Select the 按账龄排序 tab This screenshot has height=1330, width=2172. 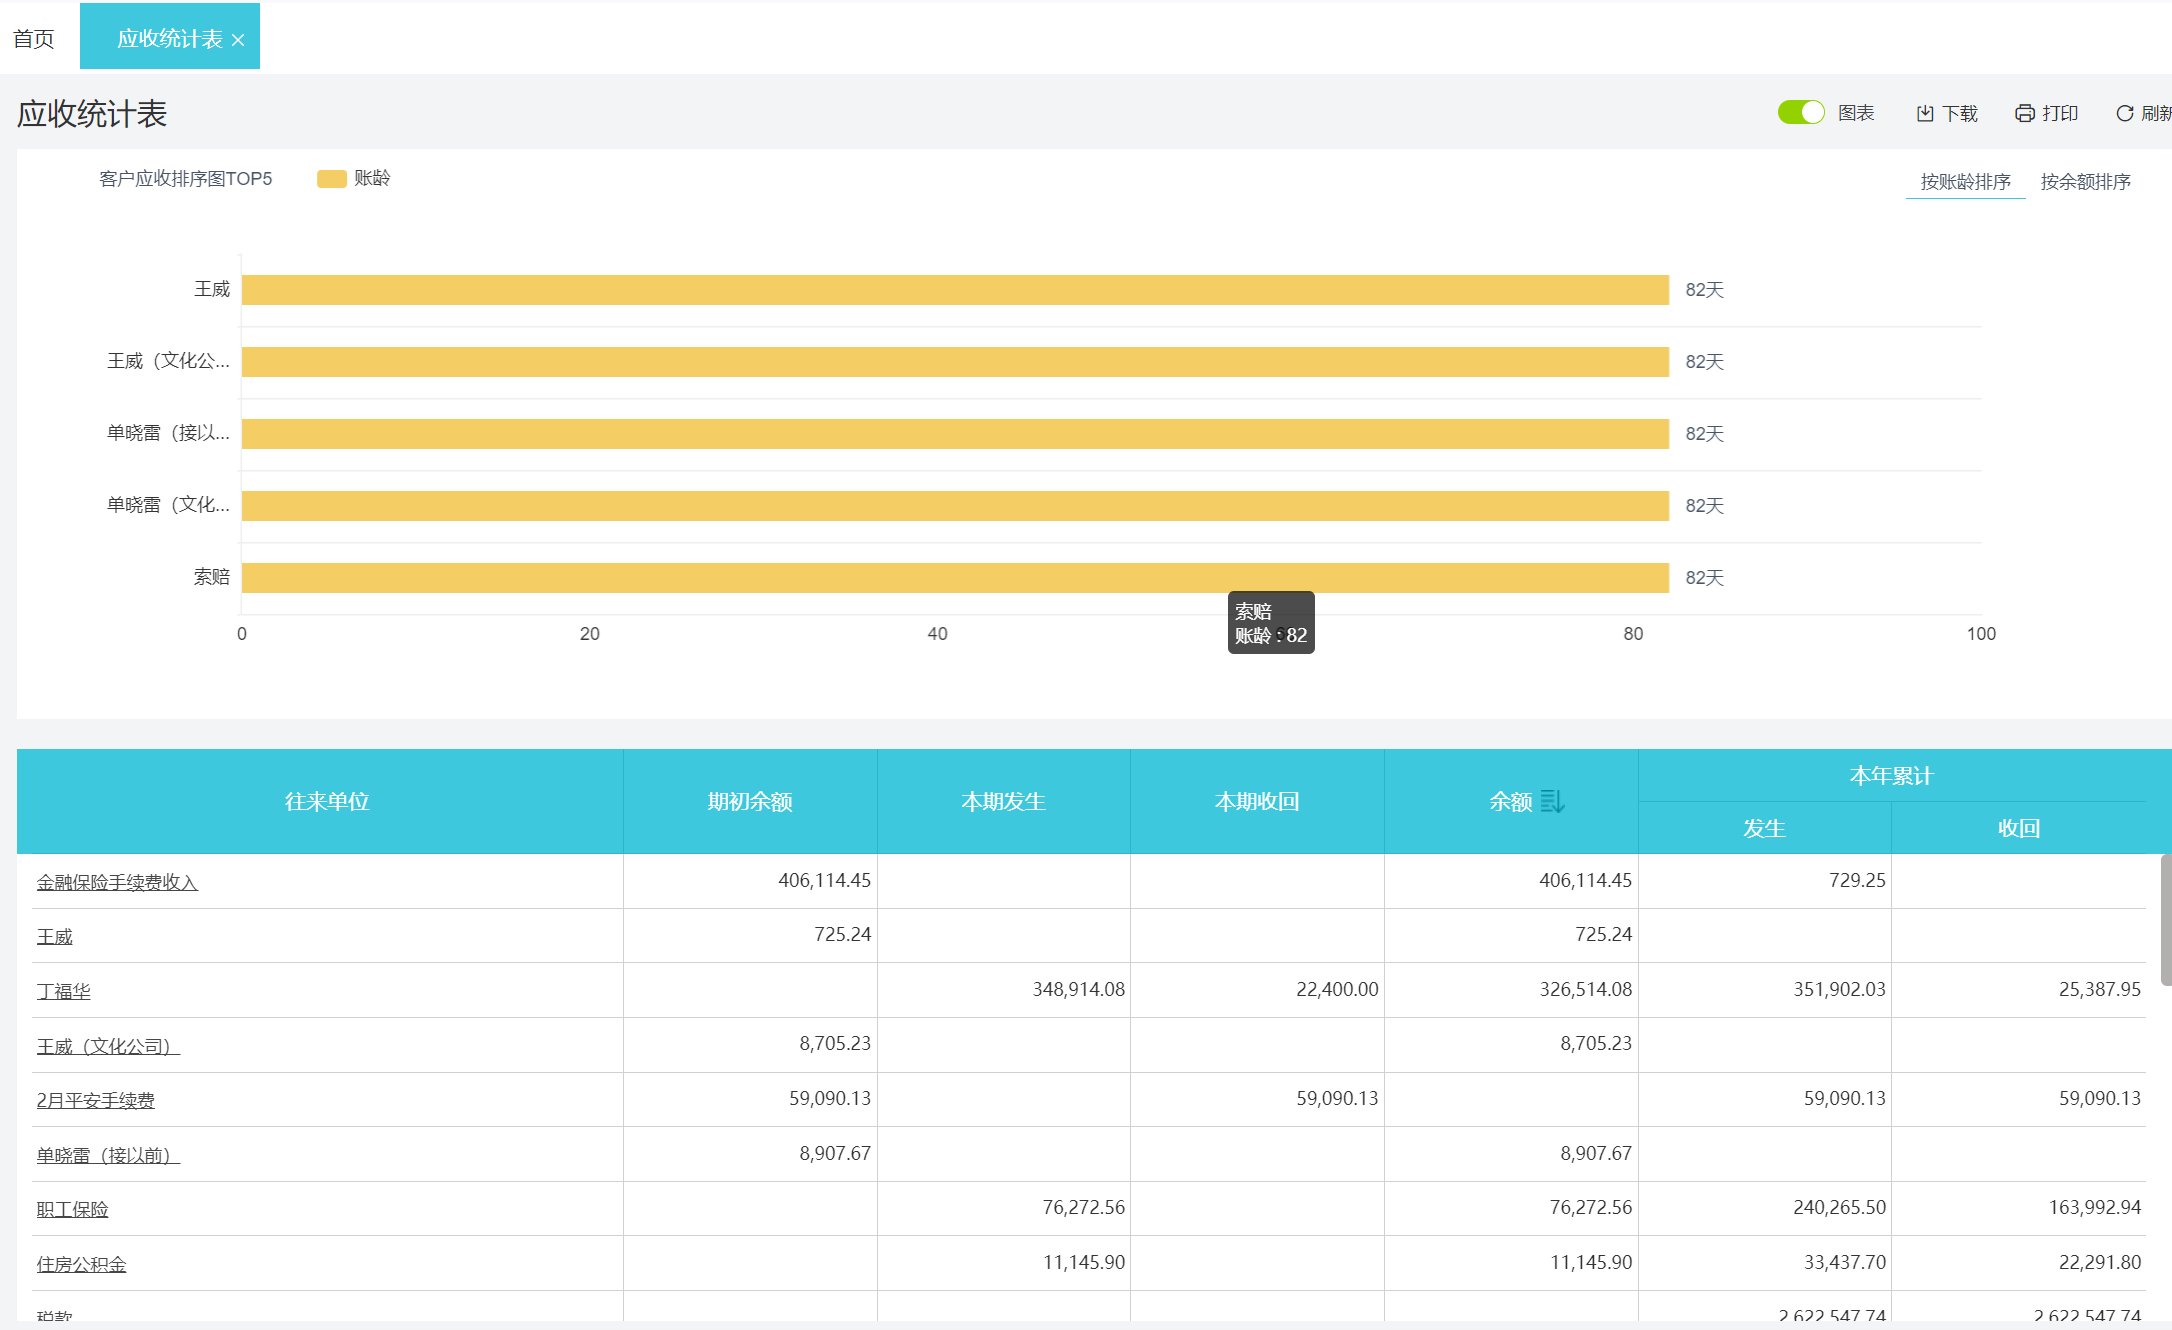pos(1963,178)
